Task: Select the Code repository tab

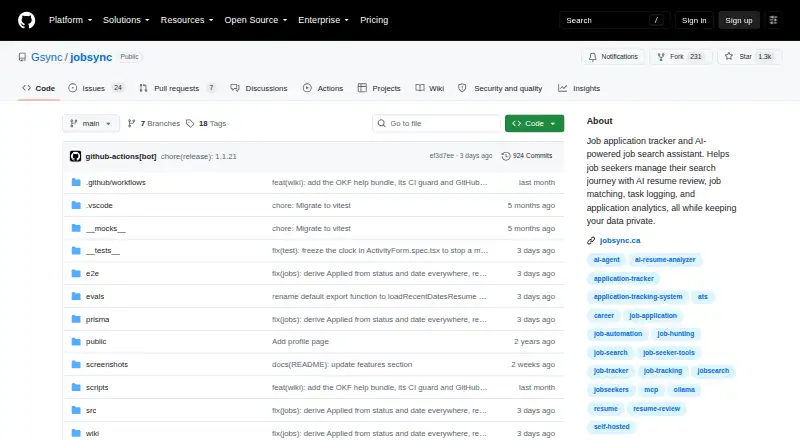Action: (39, 88)
